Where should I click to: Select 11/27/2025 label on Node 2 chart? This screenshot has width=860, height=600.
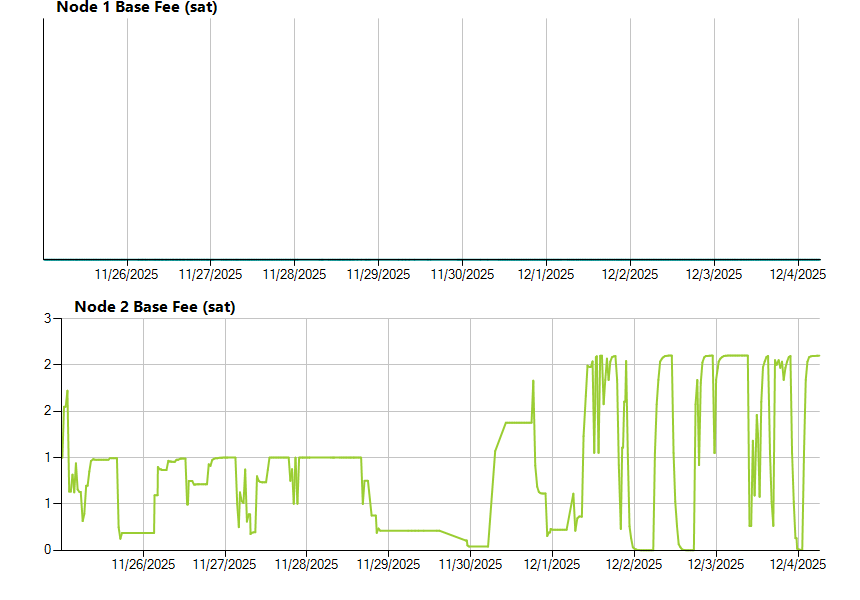[x=224, y=565]
